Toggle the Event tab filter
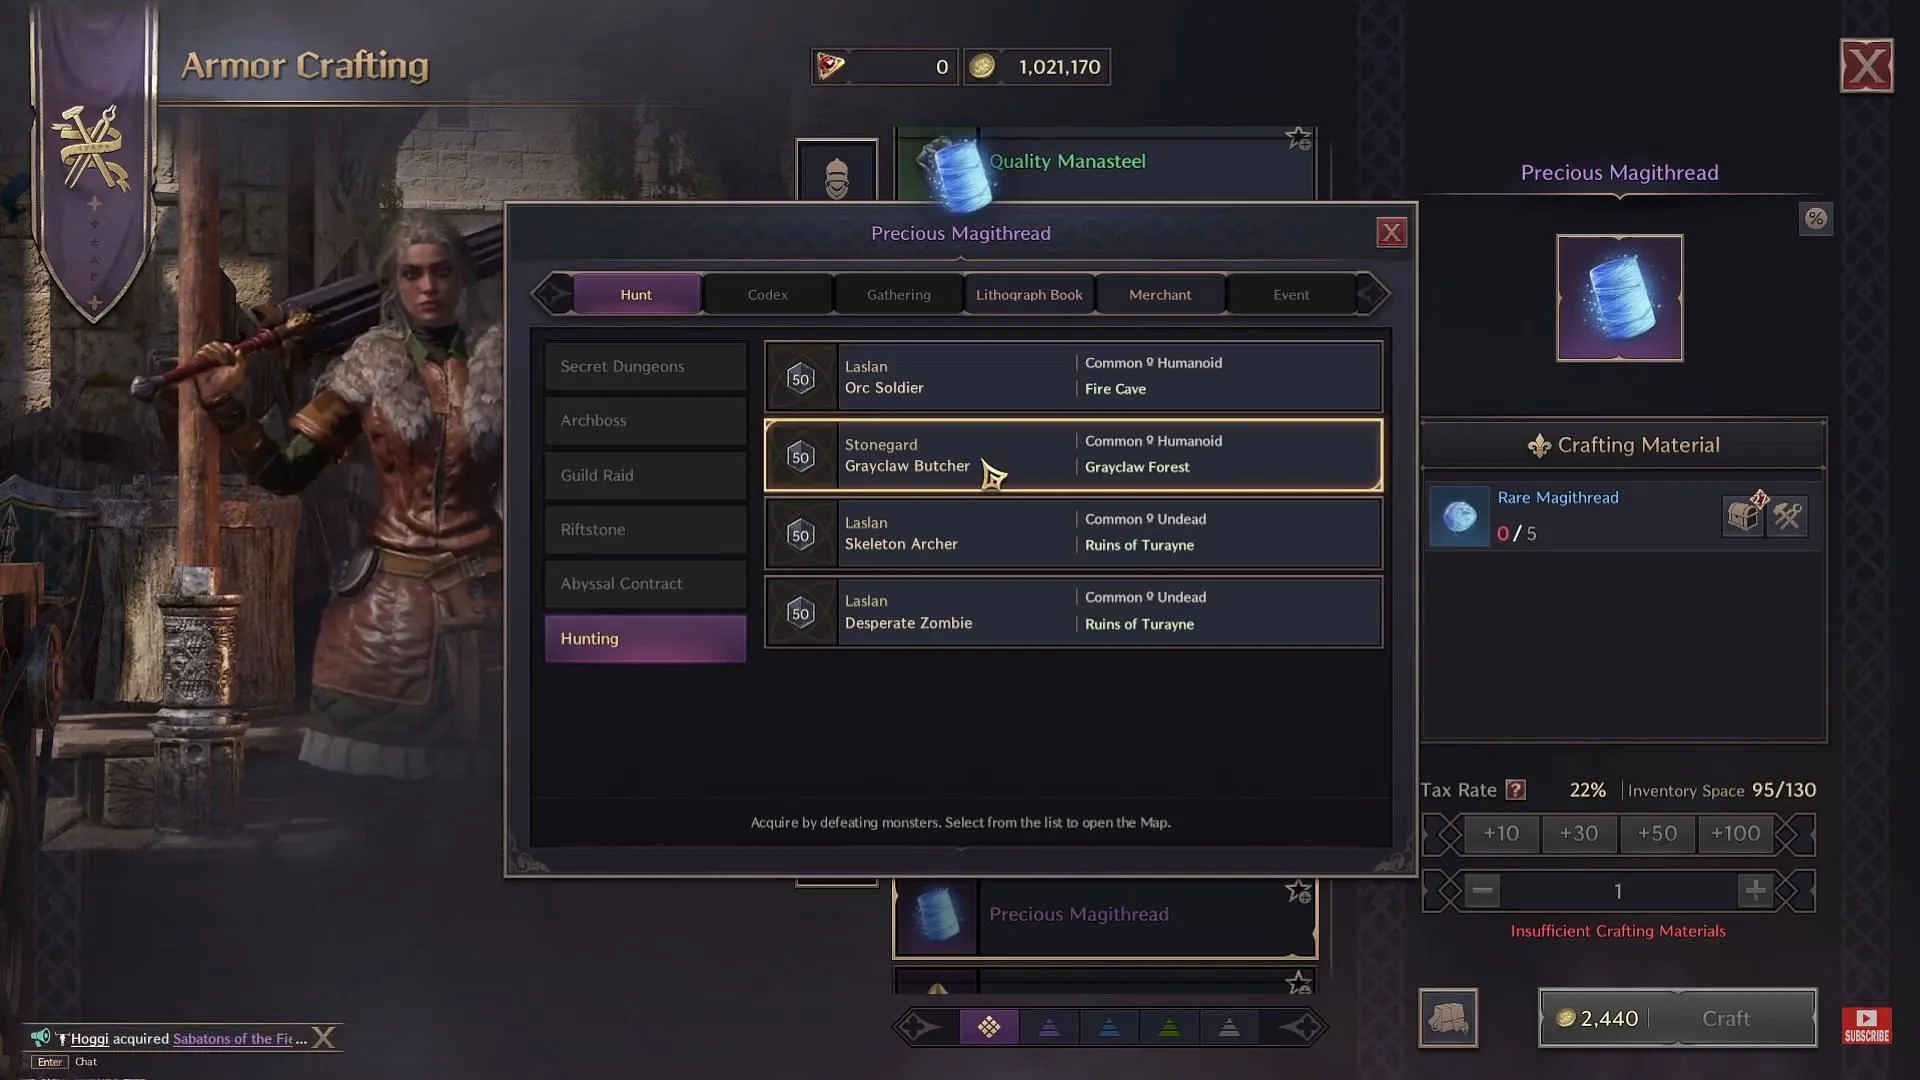The height and width of the screenshot is (1080, 1920). click(x=1291, y=293)
